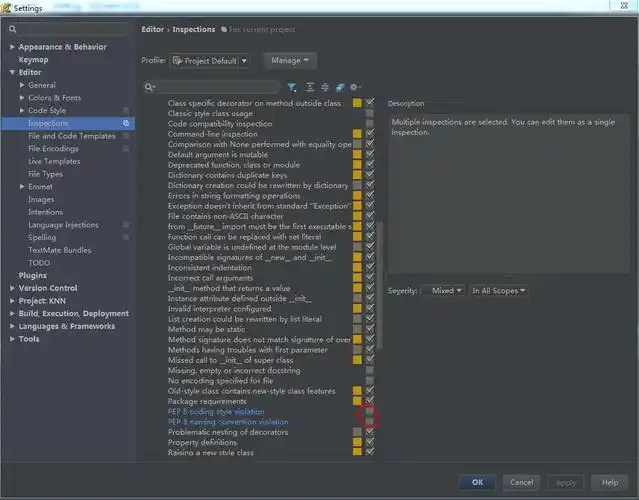Click magnifier icon in inspections search box

pyautogui.click(x=150, y=87)
